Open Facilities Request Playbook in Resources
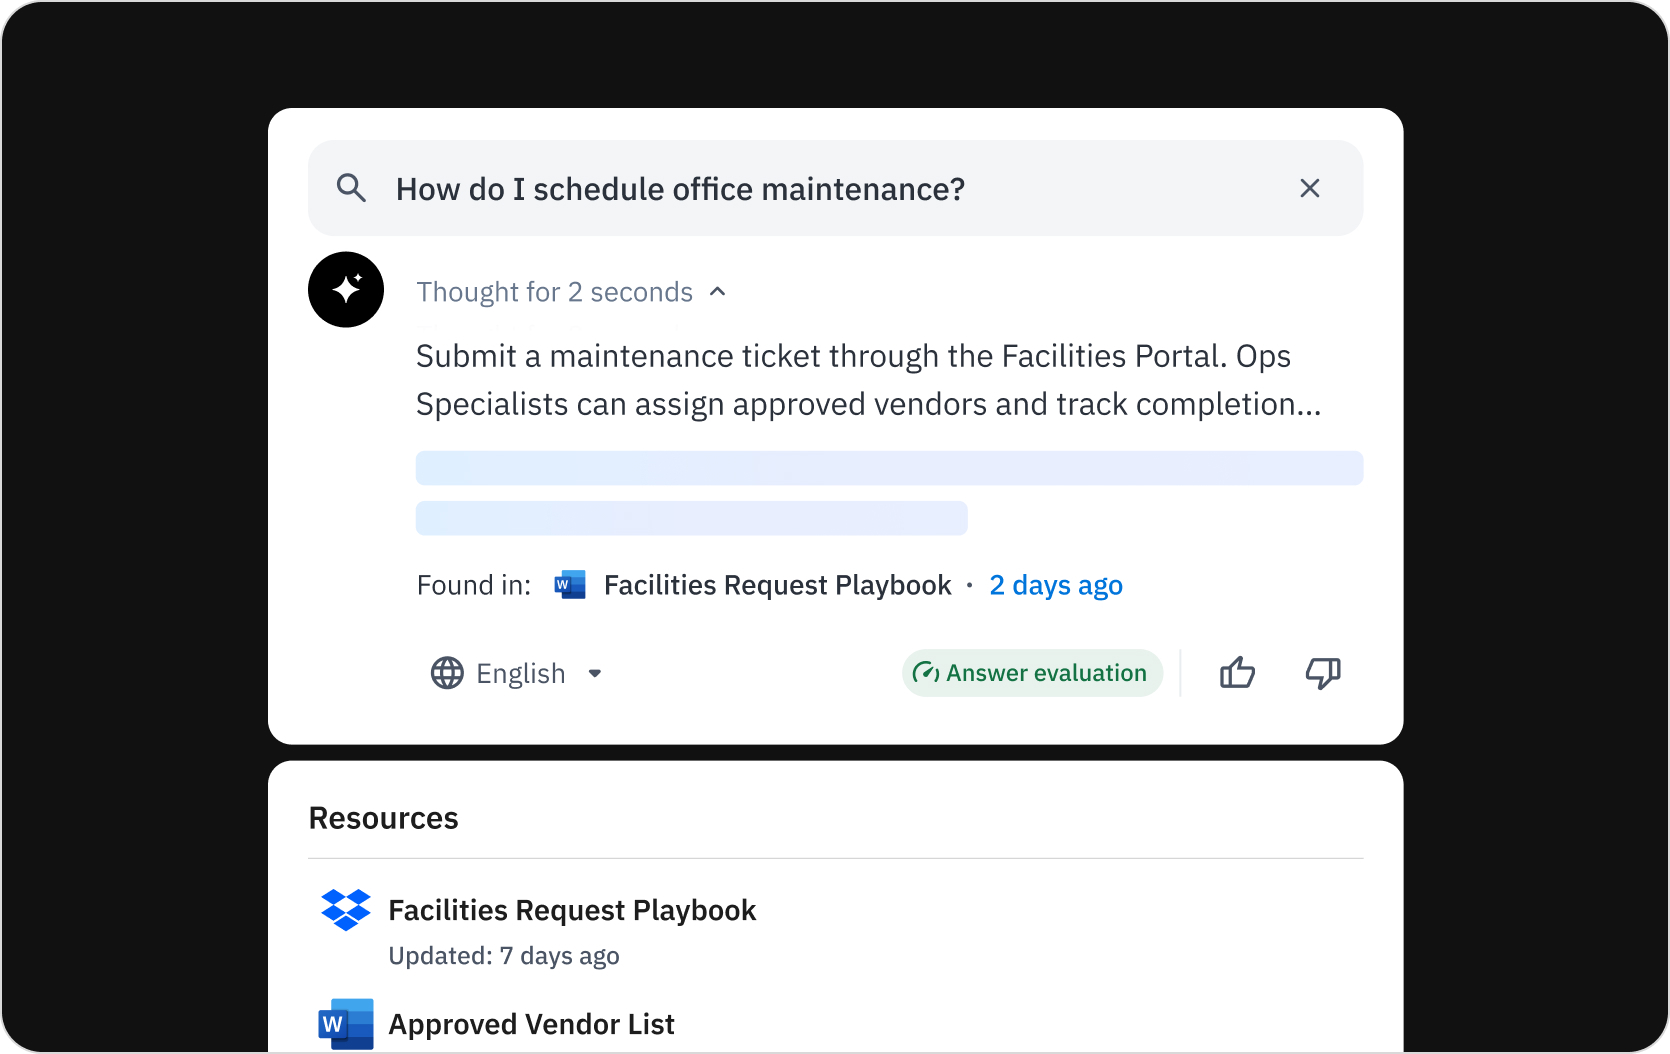1670x1054 pixels. click(x=571, y=910)
